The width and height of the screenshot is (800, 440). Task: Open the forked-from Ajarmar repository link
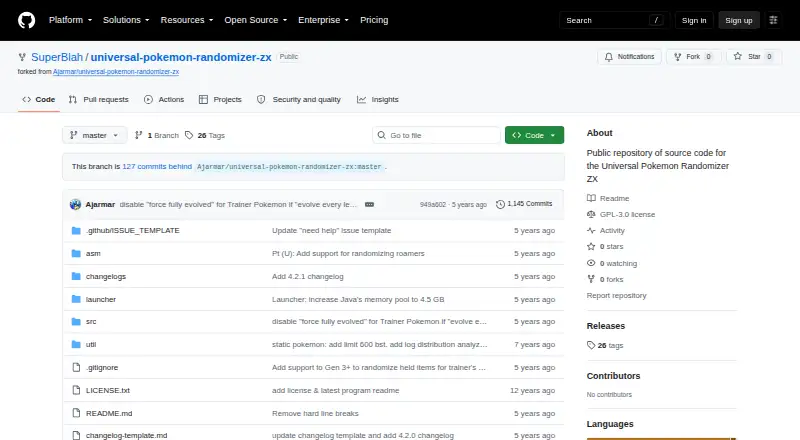[116, 71]
